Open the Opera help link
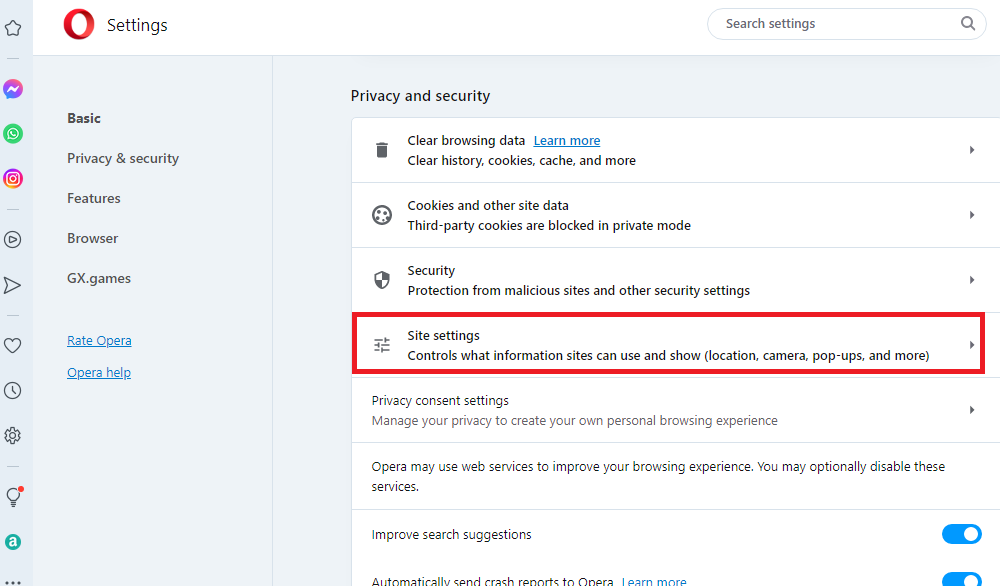 click(99, 373)
